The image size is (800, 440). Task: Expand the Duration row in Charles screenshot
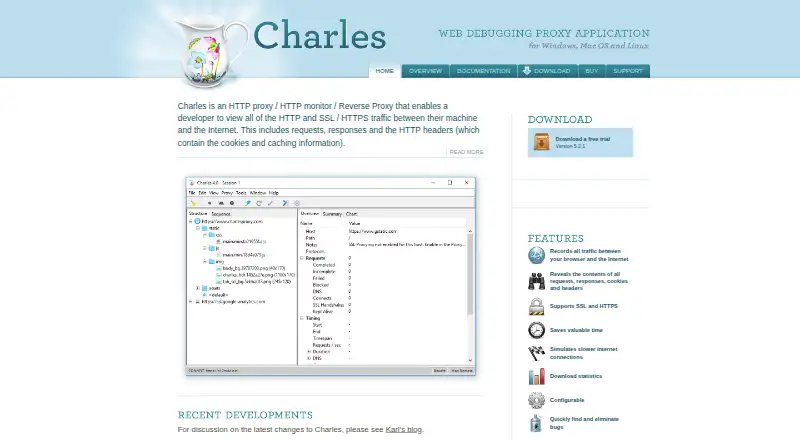point(309,352)
